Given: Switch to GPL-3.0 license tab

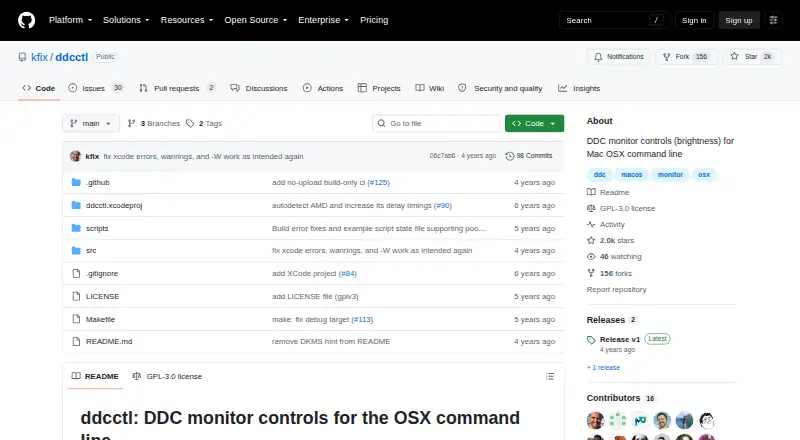Looking at the screenshot, I should click(x=167, y=376).
